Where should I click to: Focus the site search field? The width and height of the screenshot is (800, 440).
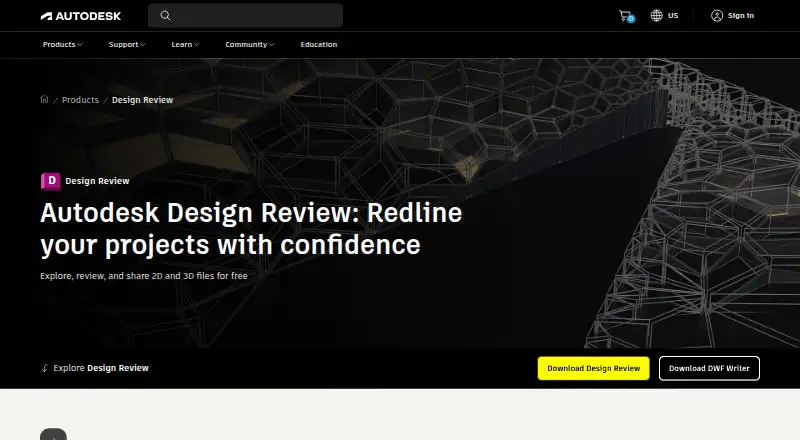click(245, 15)
